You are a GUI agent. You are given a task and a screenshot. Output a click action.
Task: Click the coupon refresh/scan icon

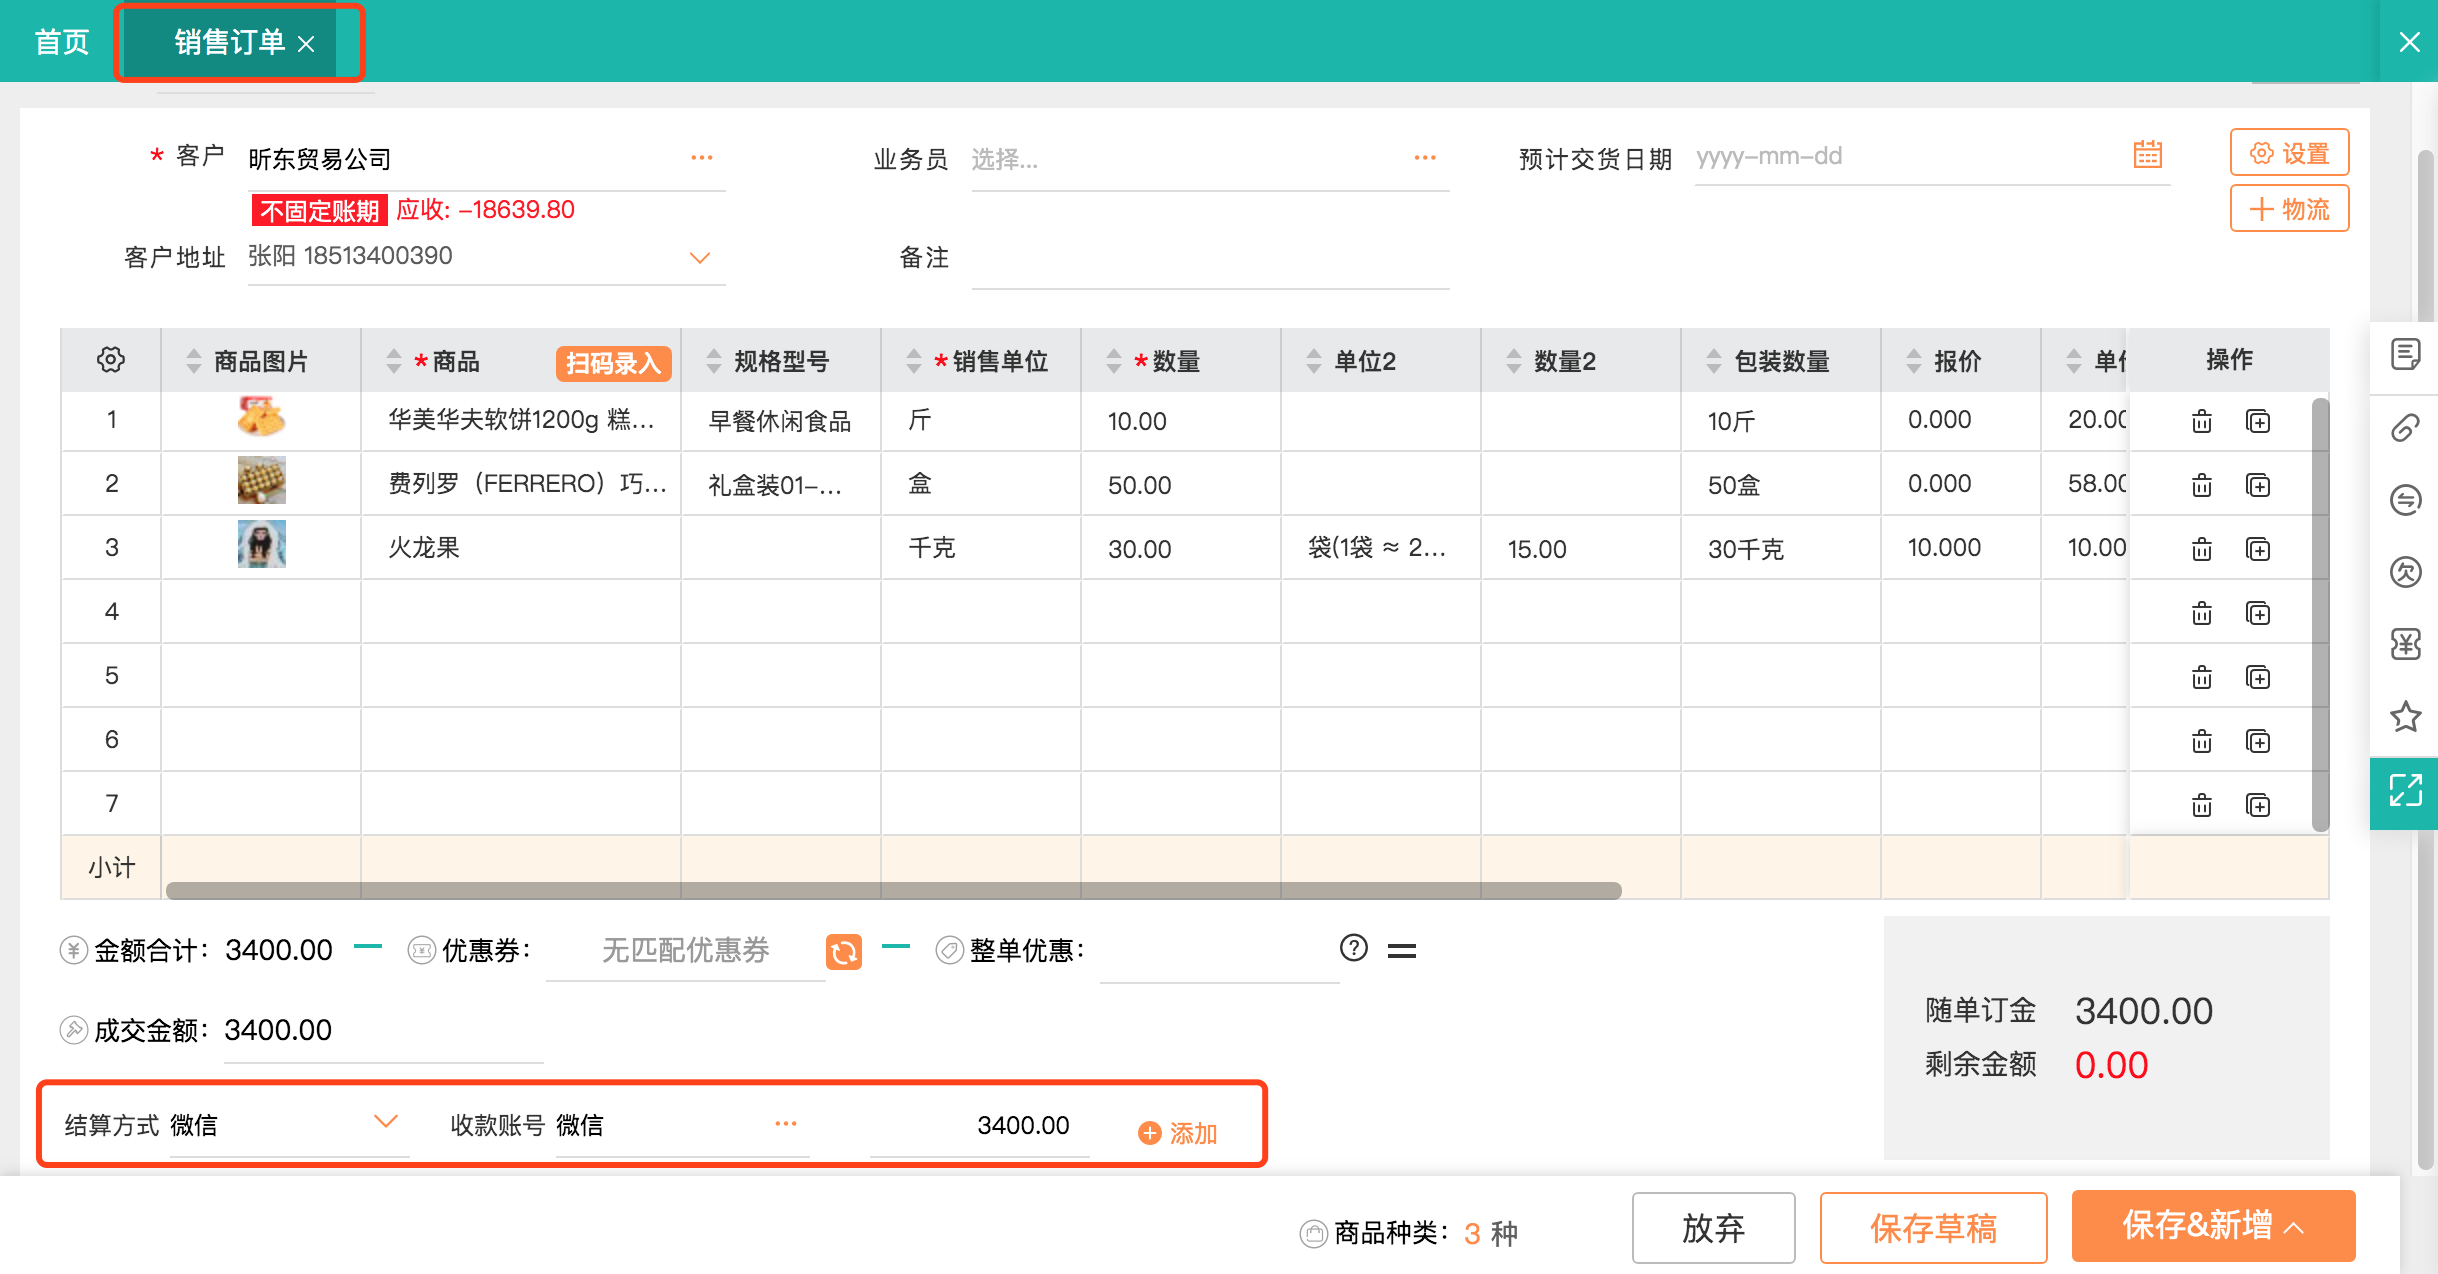(843, 950)
